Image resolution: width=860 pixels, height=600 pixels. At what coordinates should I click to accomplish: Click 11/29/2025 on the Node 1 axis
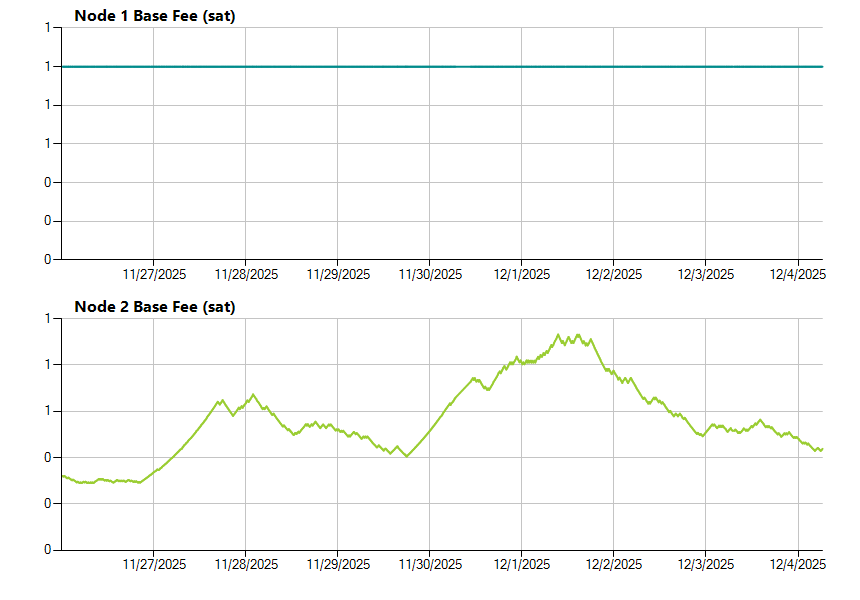[x=338, y=273]
